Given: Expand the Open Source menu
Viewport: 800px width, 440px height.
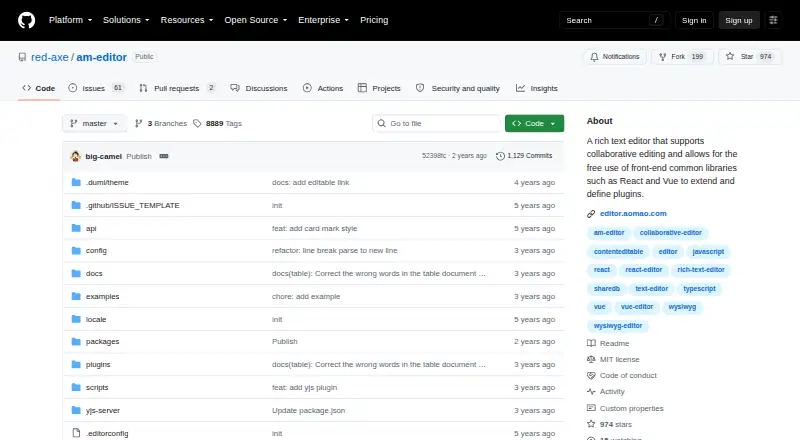Looking at the screenshot, I should 256,20.
